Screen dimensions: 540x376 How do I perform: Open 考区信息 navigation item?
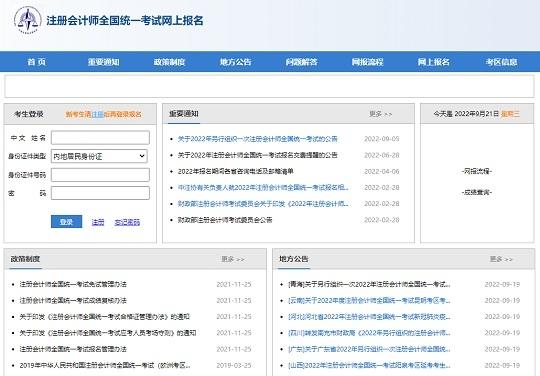coord(501,62)
